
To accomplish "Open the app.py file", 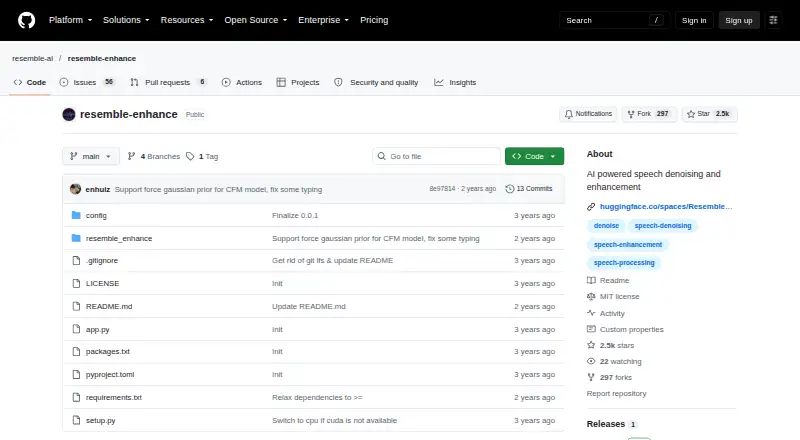I will tap(97, 329).
